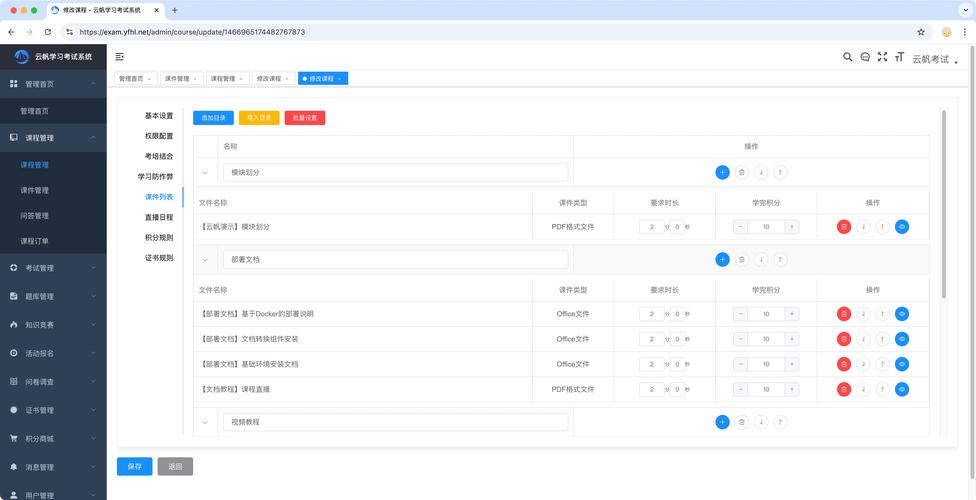Open the 证书规则 section tab
The width and height of the screenshot is (976, 500).
158,258
